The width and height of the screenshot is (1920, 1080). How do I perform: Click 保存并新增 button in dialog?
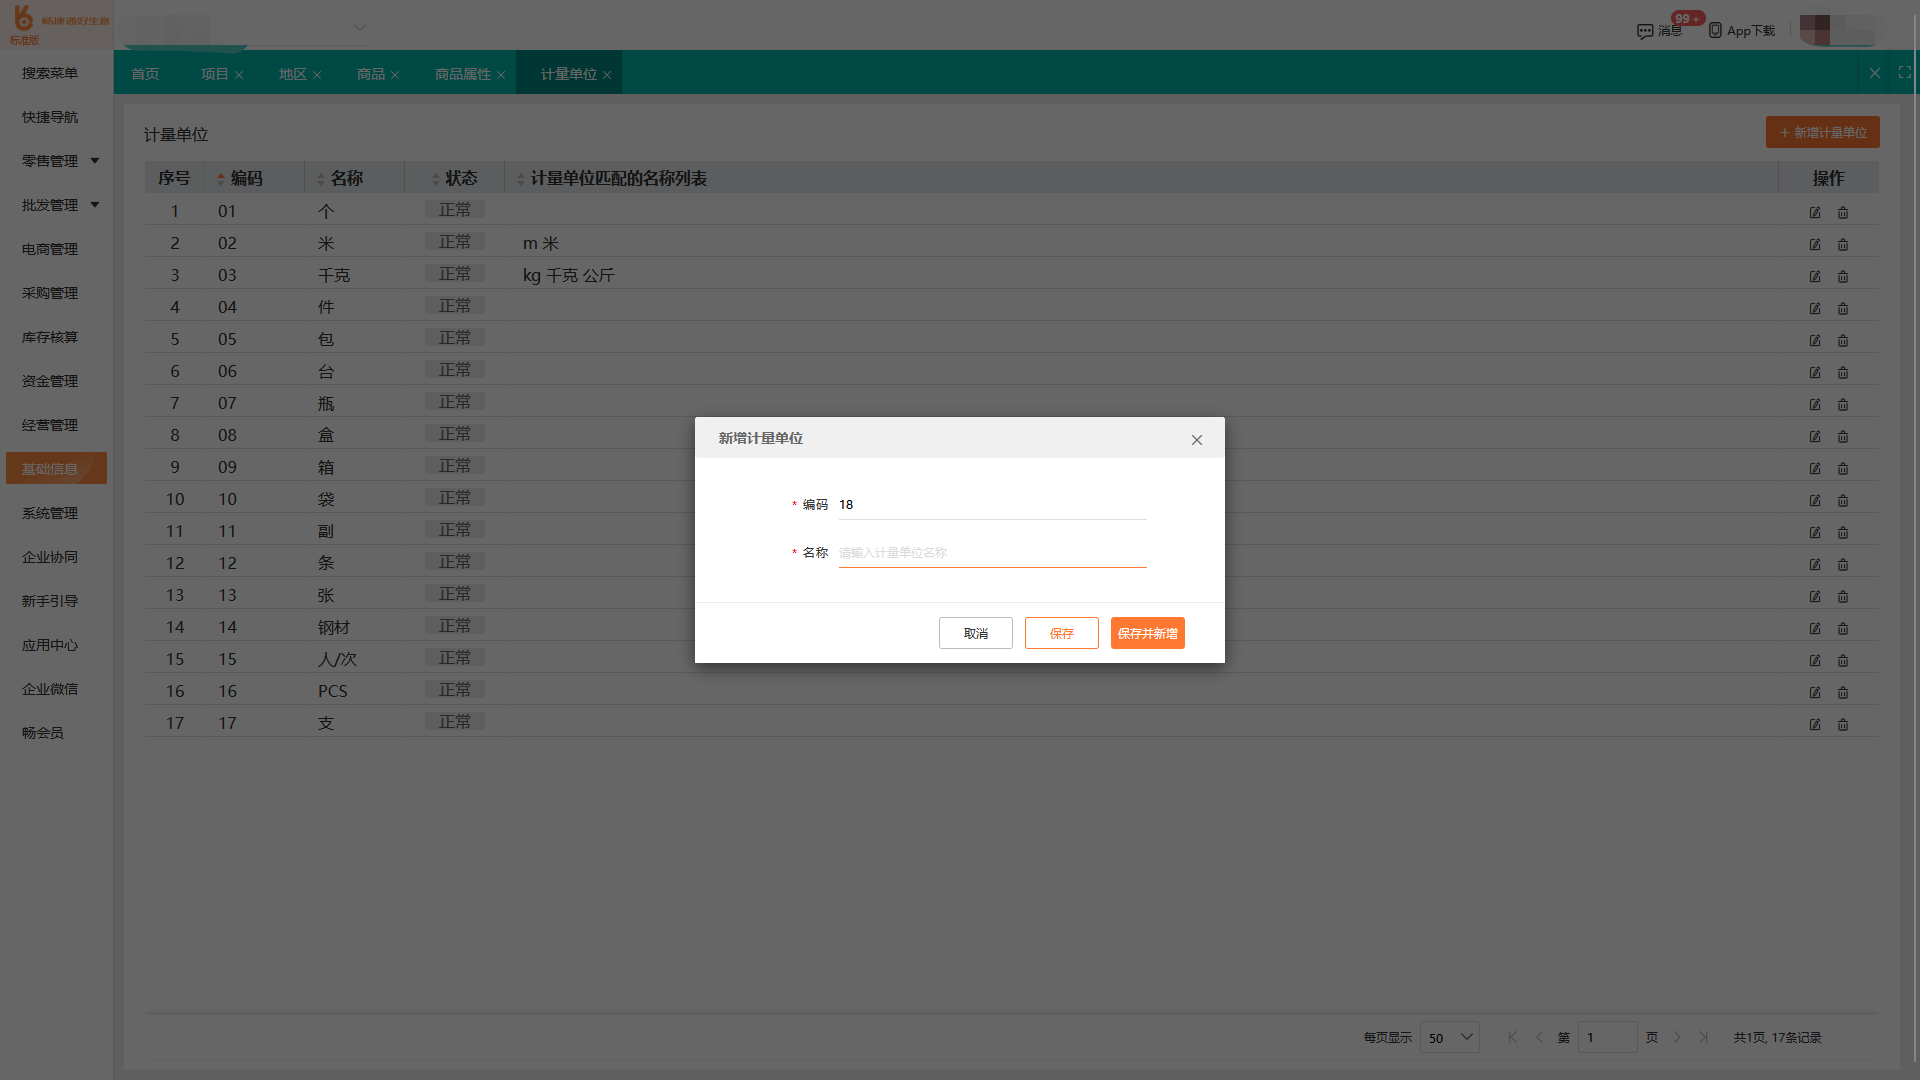pyautogui.click(x=1146, y=633)
